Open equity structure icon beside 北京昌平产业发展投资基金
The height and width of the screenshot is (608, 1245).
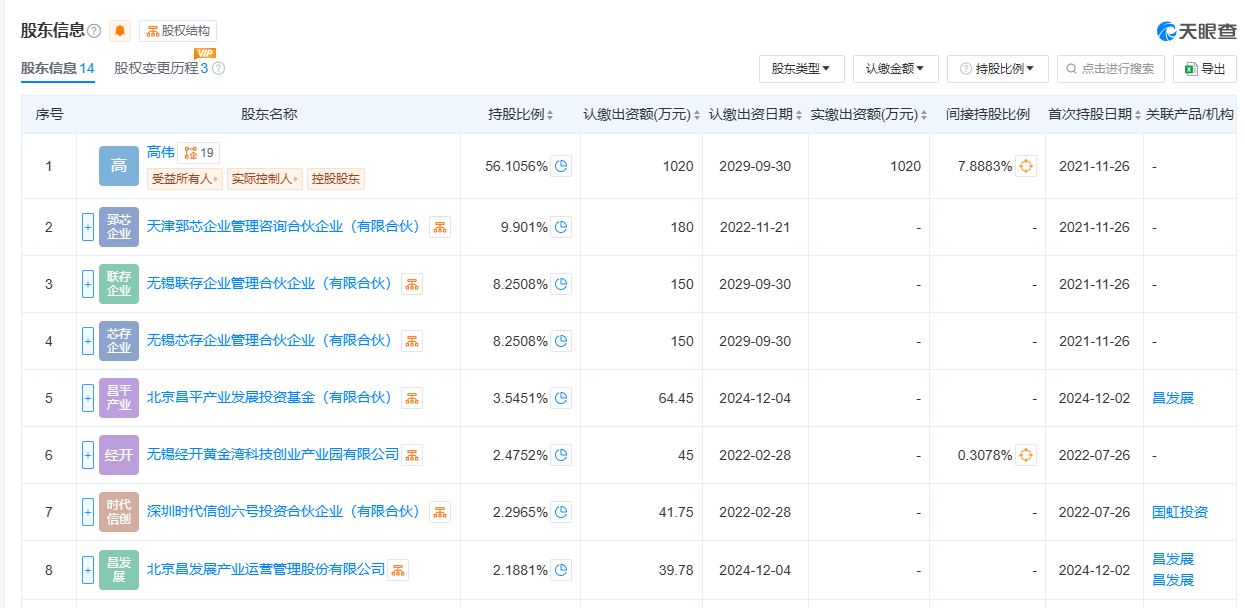411,397
